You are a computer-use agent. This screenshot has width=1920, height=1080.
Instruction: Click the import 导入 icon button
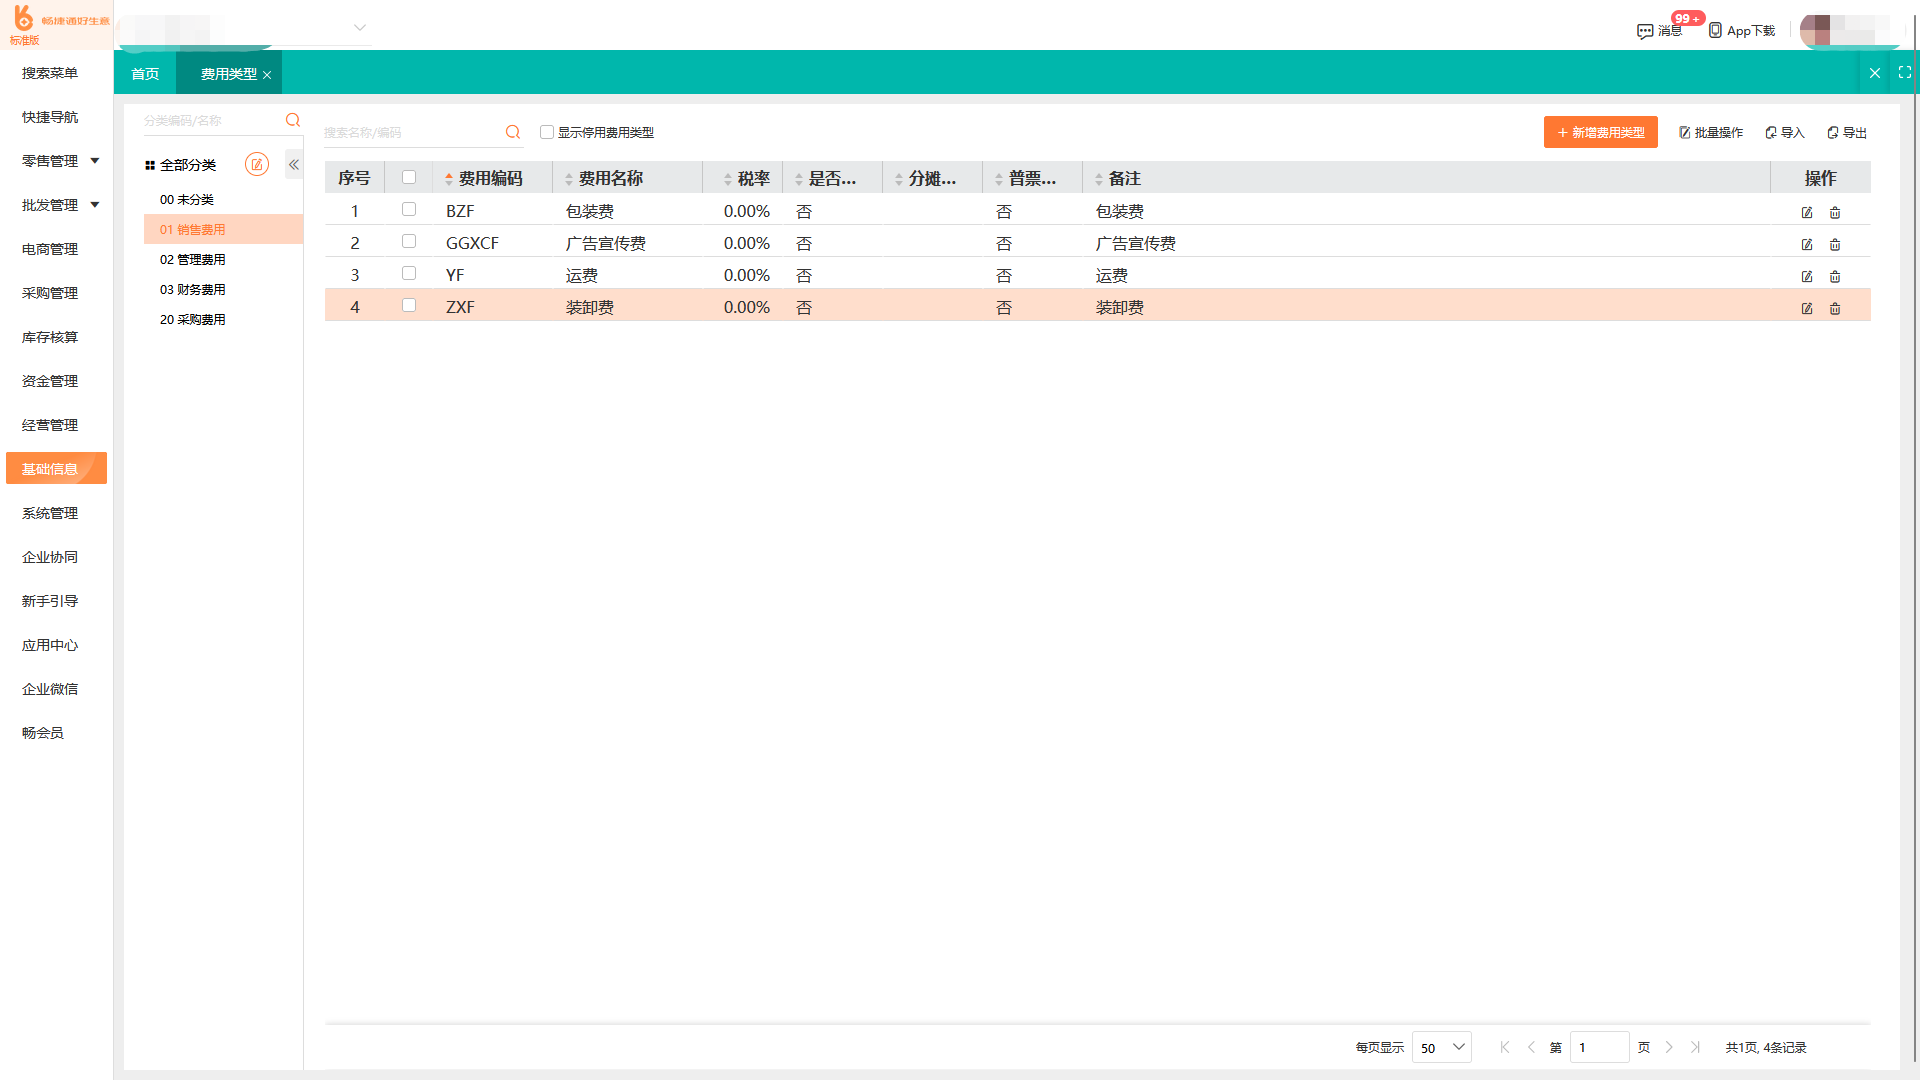[x=1787, y=131]
